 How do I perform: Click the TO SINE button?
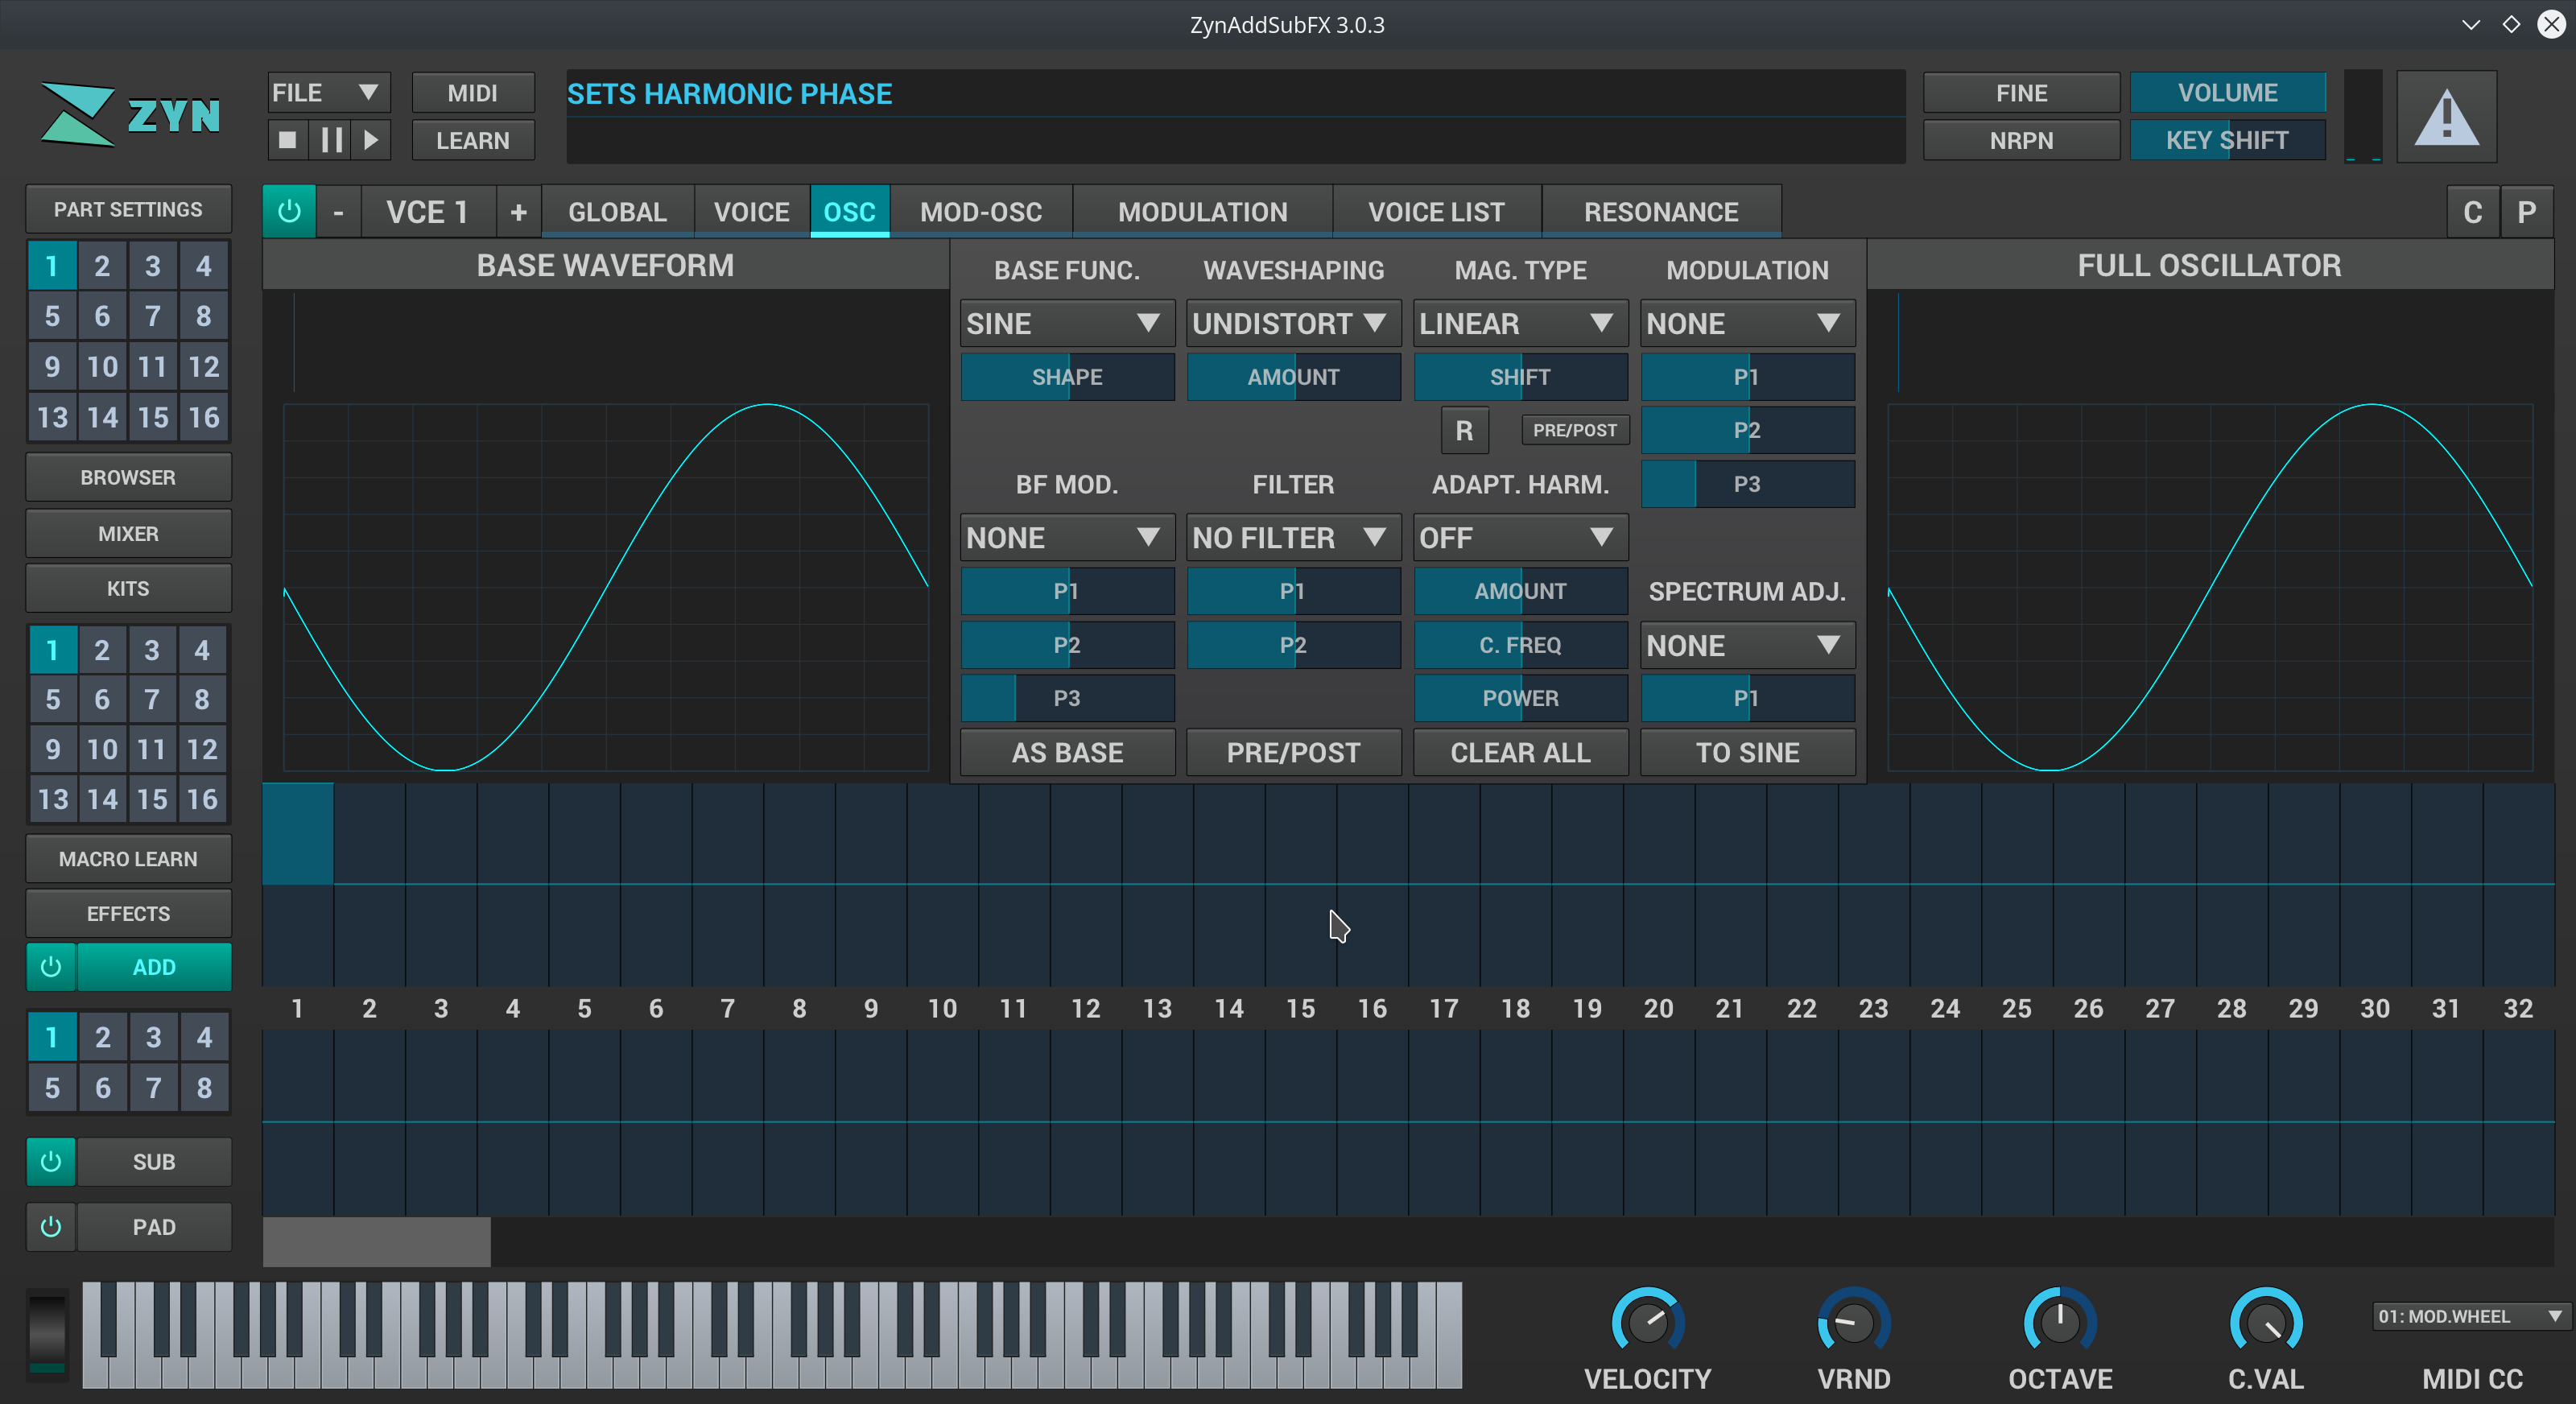point(1746,752)
